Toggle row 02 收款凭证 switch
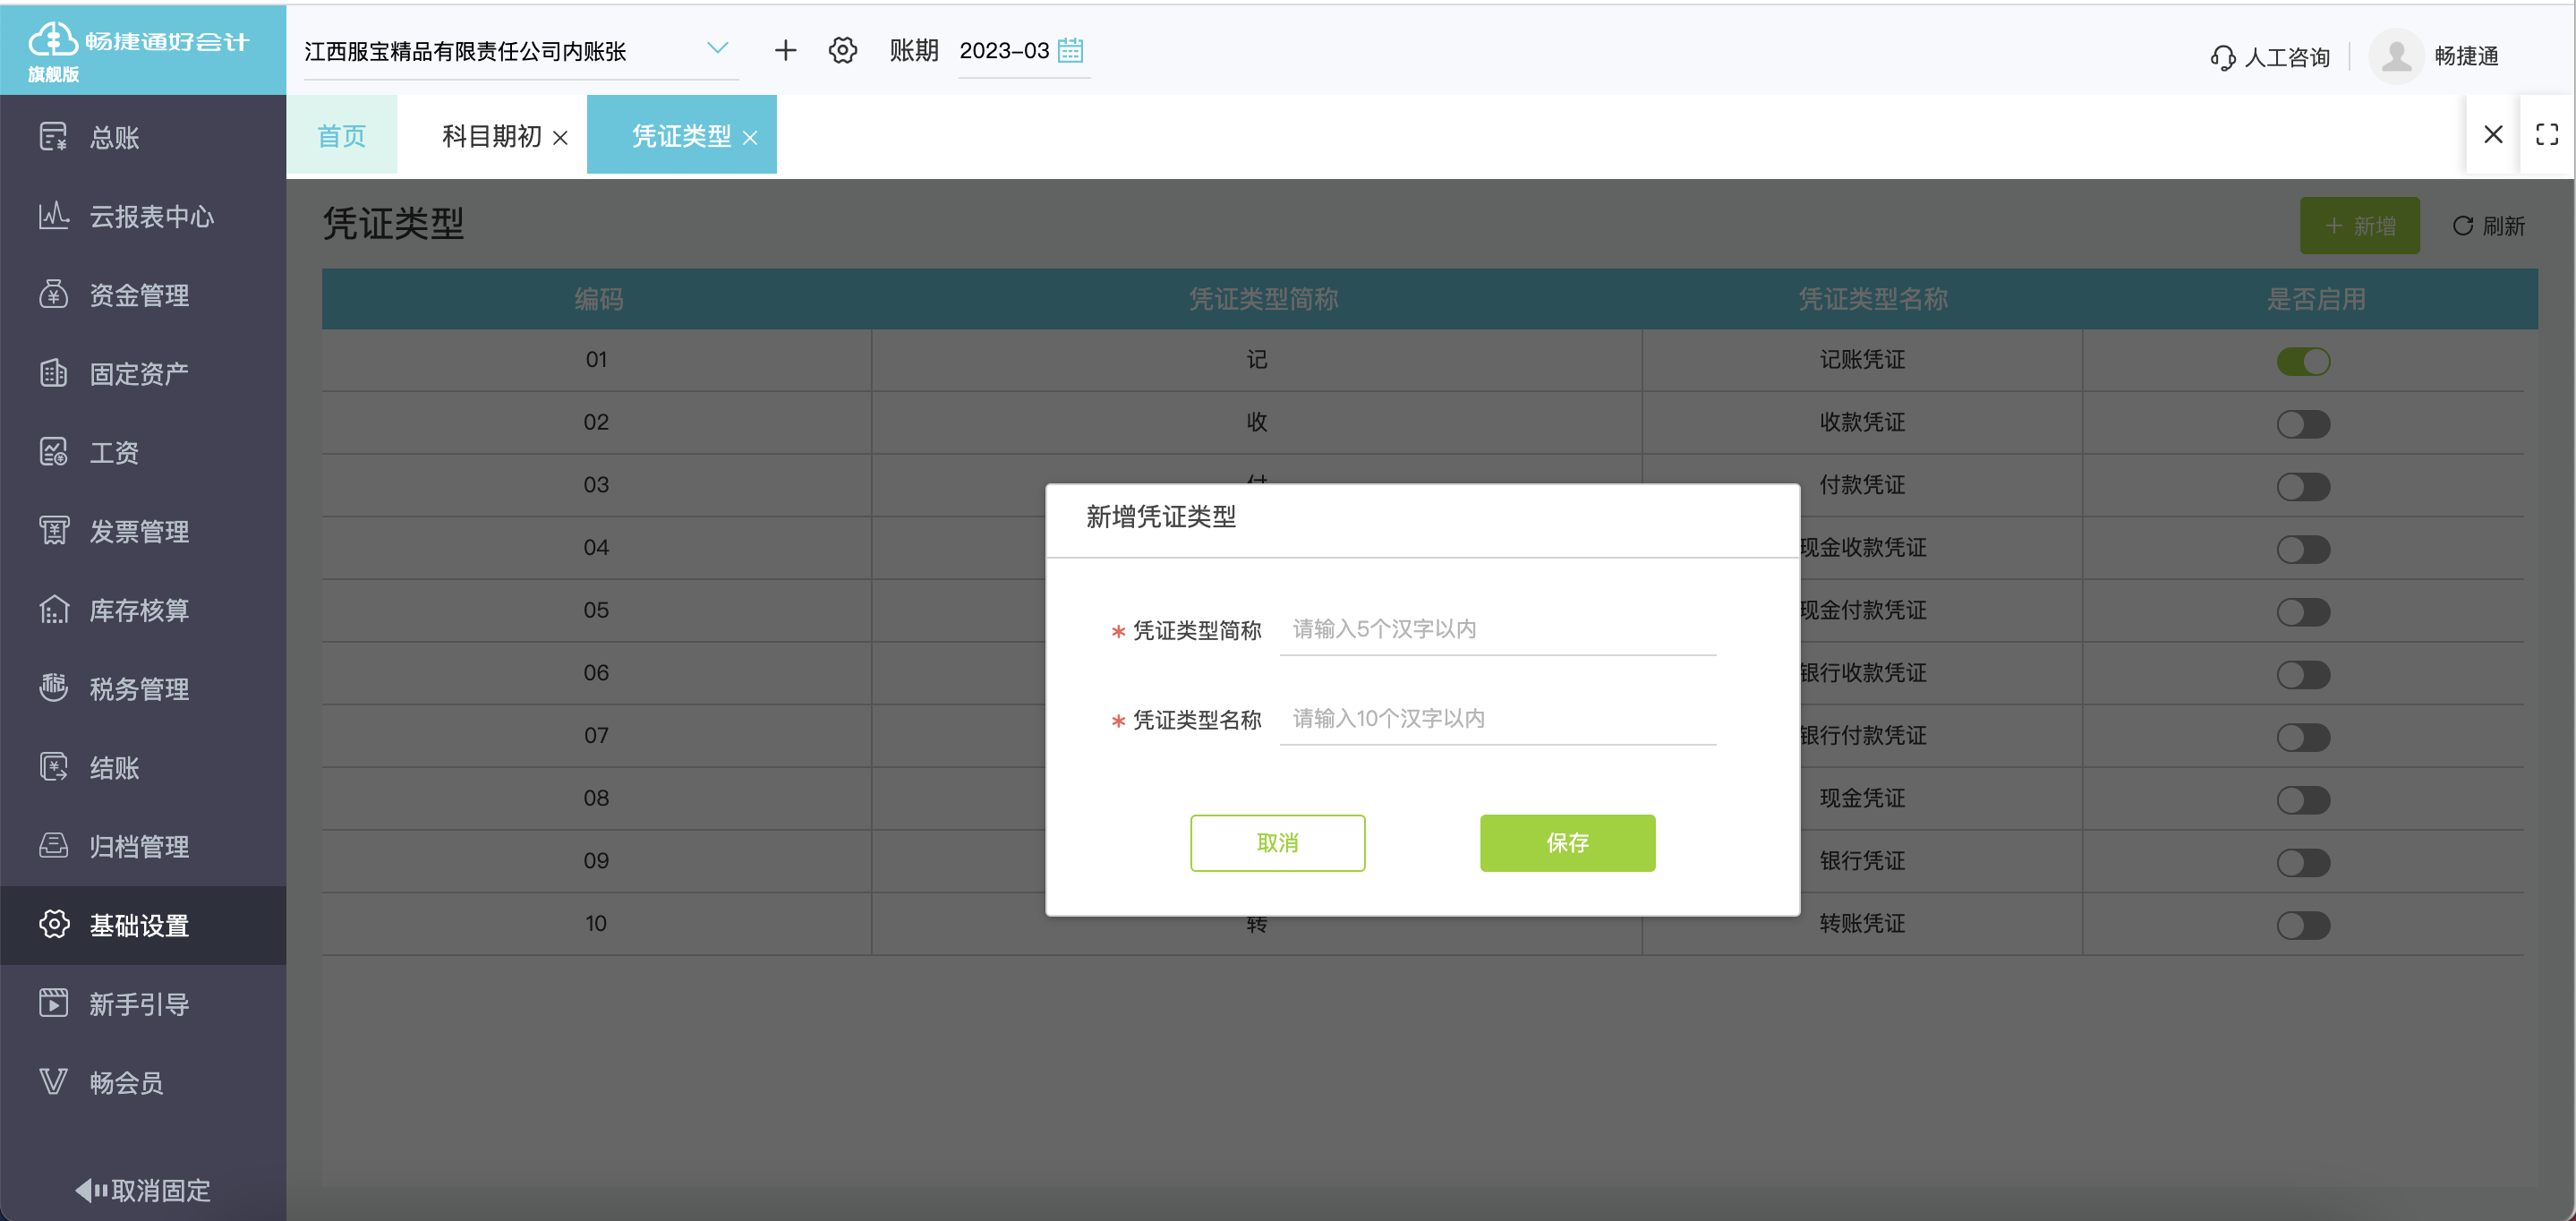The width and height of the screenshot is (2576, 1221). [x=2303, y=423]
